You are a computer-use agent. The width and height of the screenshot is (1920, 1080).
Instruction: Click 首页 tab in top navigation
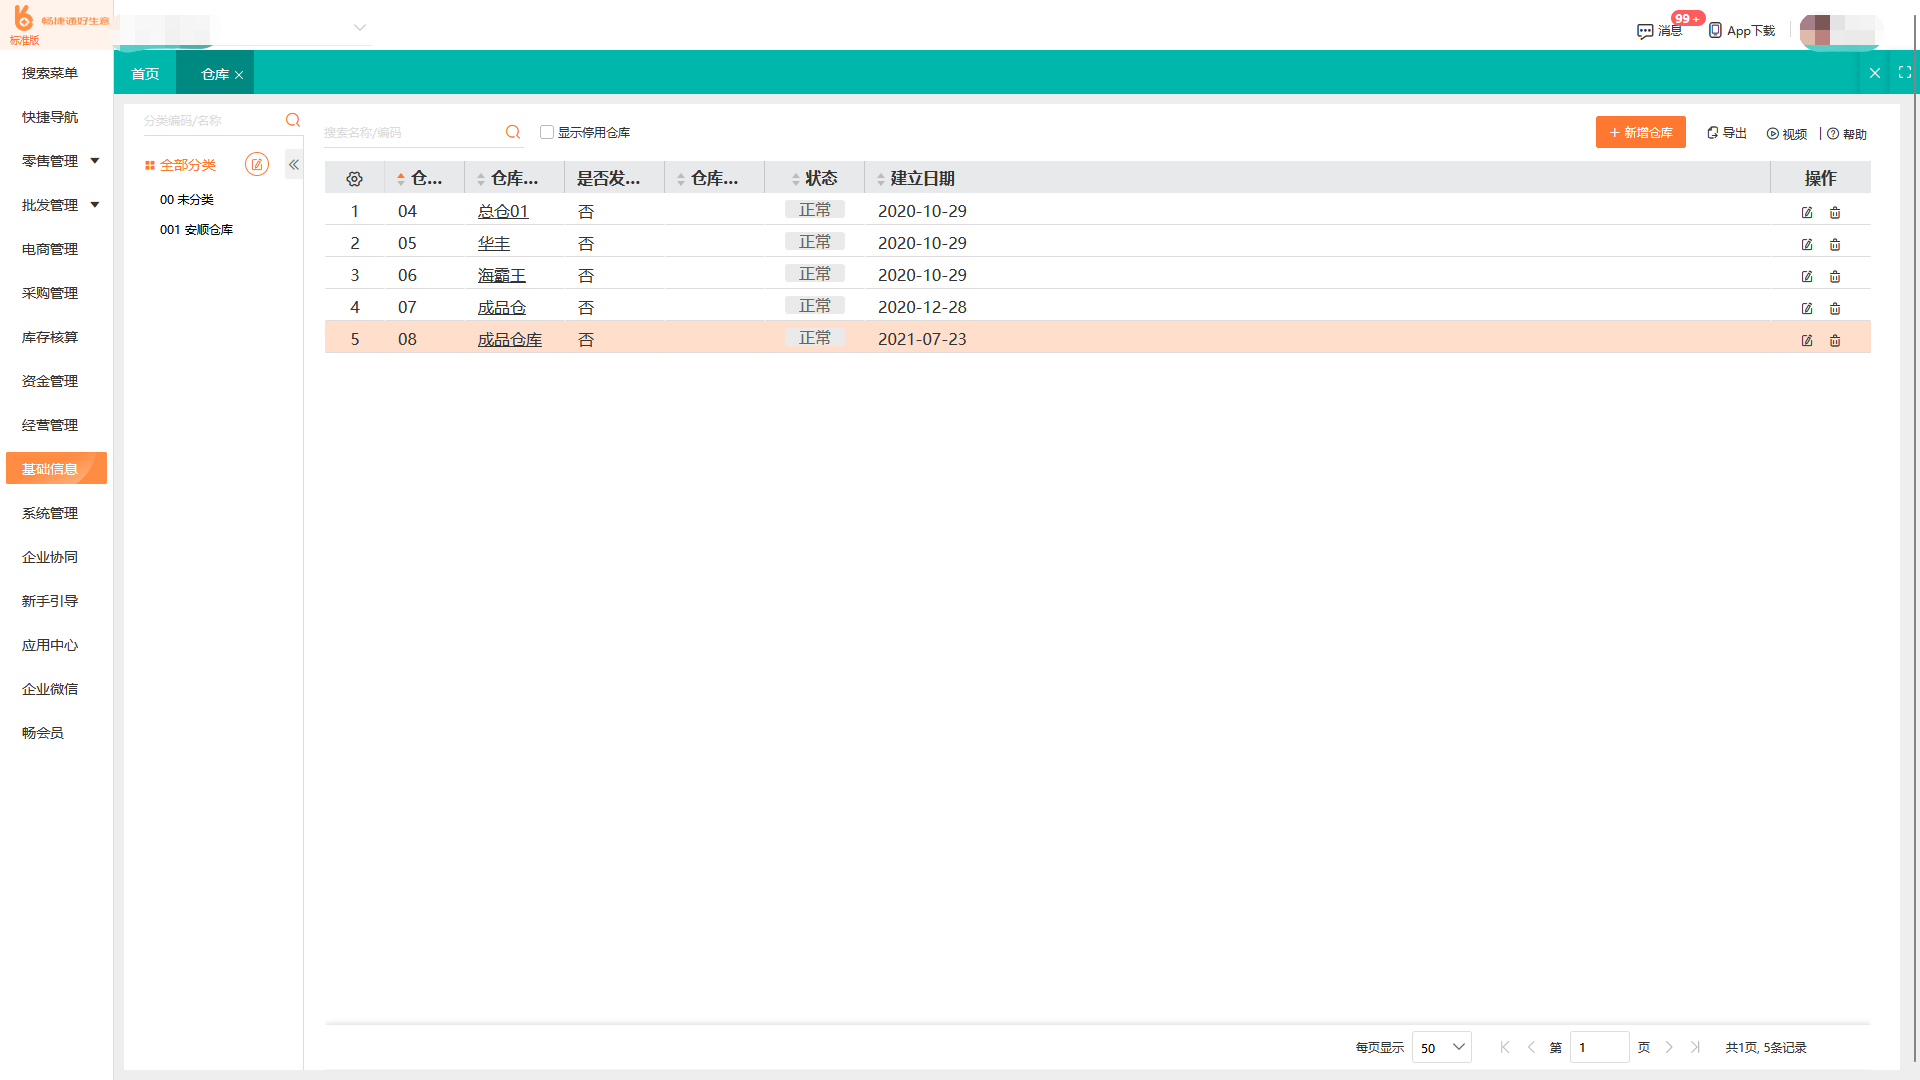pos(146,74)
